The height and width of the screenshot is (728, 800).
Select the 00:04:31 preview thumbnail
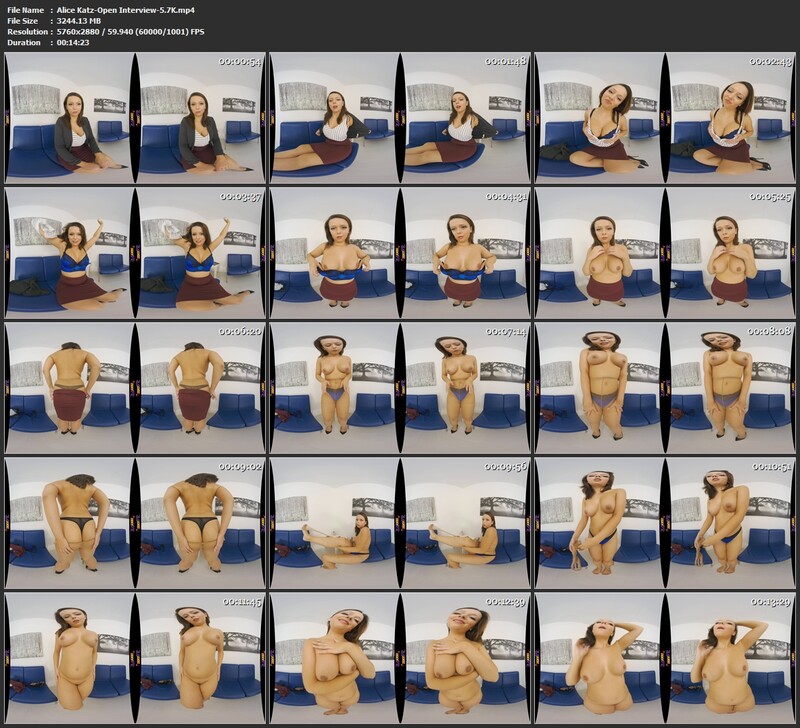400,250
